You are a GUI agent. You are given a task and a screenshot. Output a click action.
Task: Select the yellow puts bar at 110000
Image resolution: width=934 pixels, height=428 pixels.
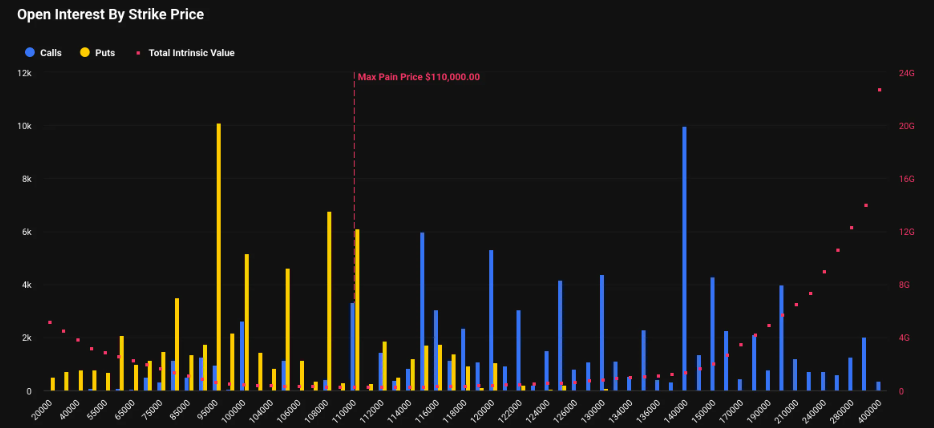tap(357, 310)
